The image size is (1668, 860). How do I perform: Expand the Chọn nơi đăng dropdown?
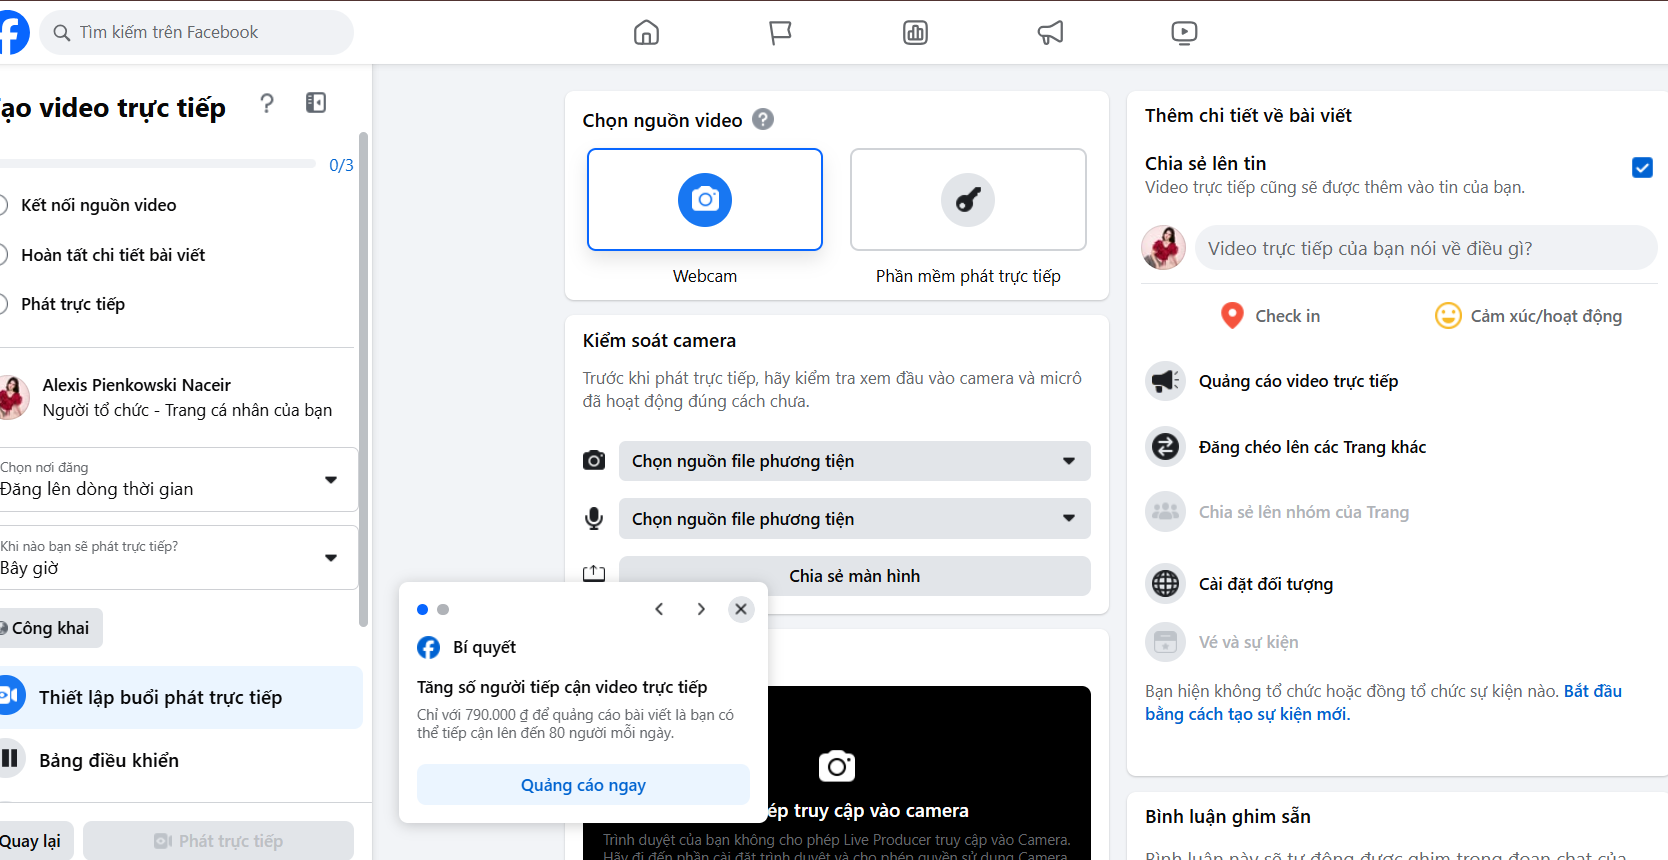[175, 480]
